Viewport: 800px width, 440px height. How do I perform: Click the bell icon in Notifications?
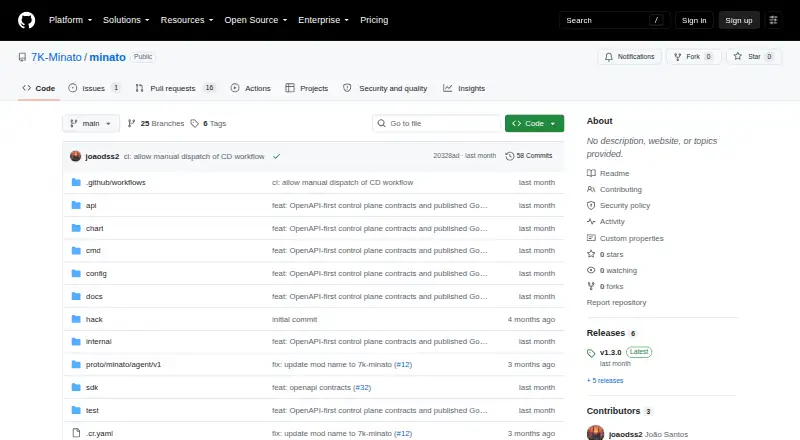coord(609,57)
